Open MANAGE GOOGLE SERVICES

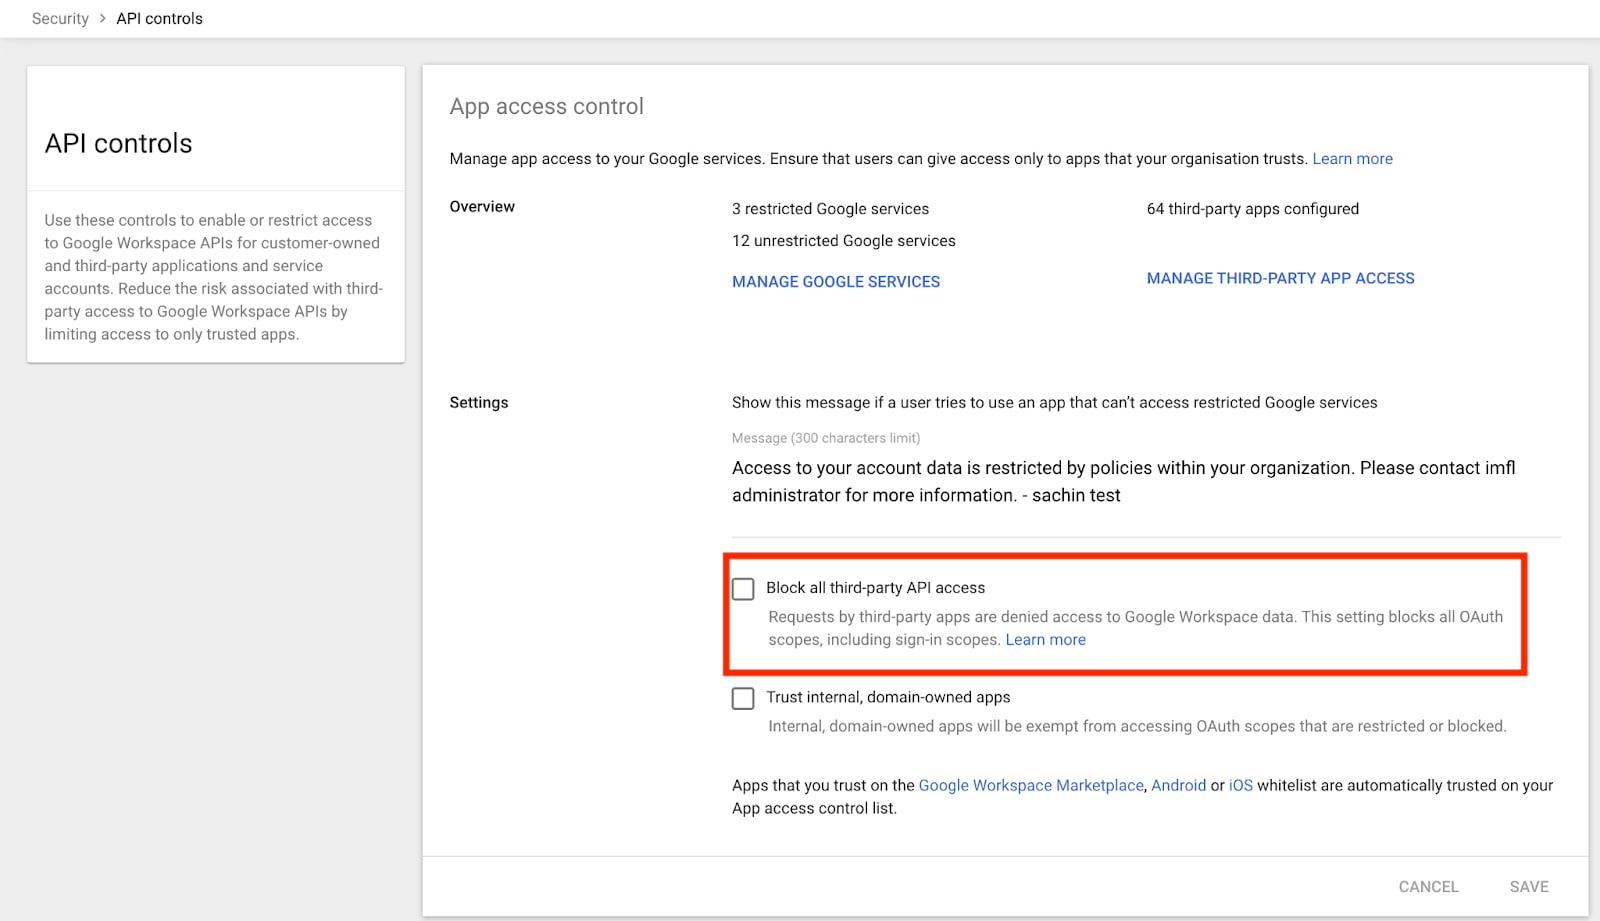tap(835, 281)
